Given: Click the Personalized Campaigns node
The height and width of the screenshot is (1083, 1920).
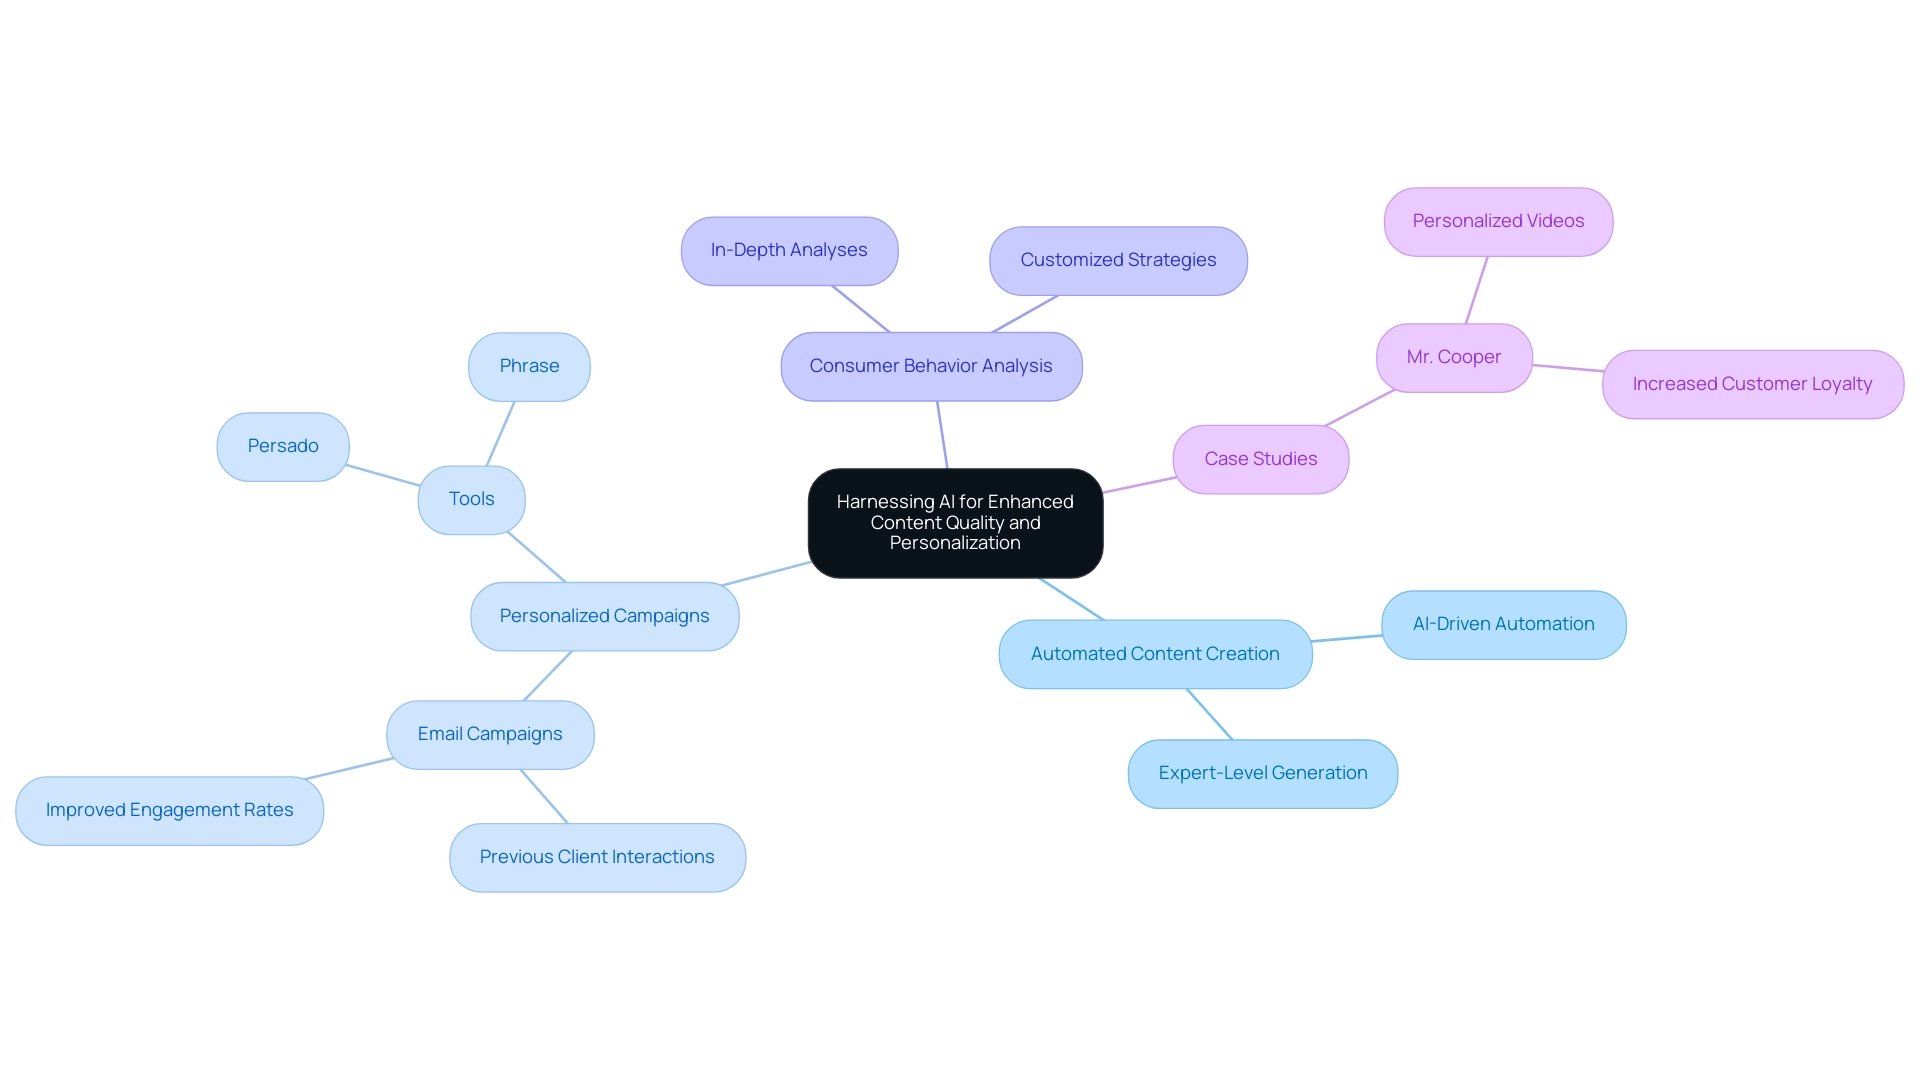Looking at the screenshot, I should click(605, 615).
